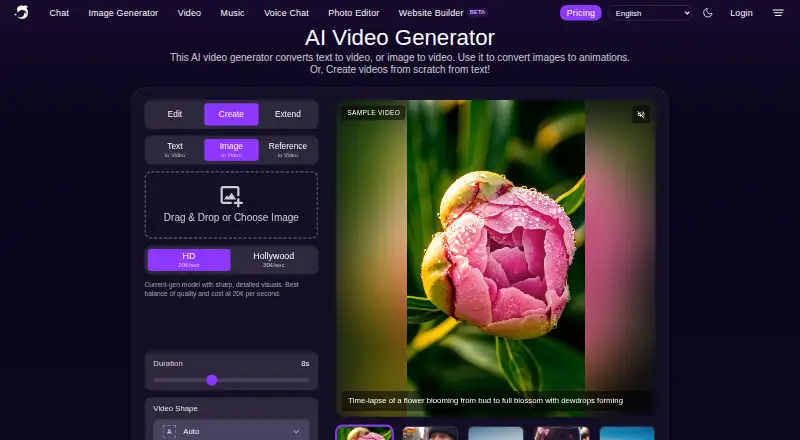Click the 'Current-gen model' description text

coord(221,289)
